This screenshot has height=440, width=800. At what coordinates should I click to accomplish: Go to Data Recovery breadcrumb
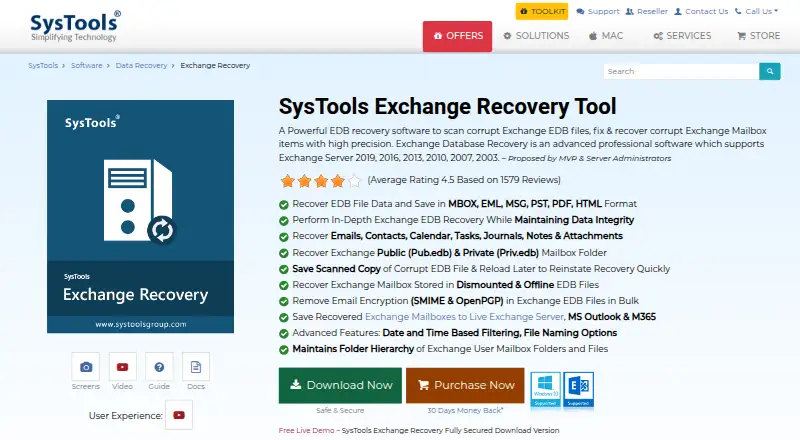(x=141, y=65)
